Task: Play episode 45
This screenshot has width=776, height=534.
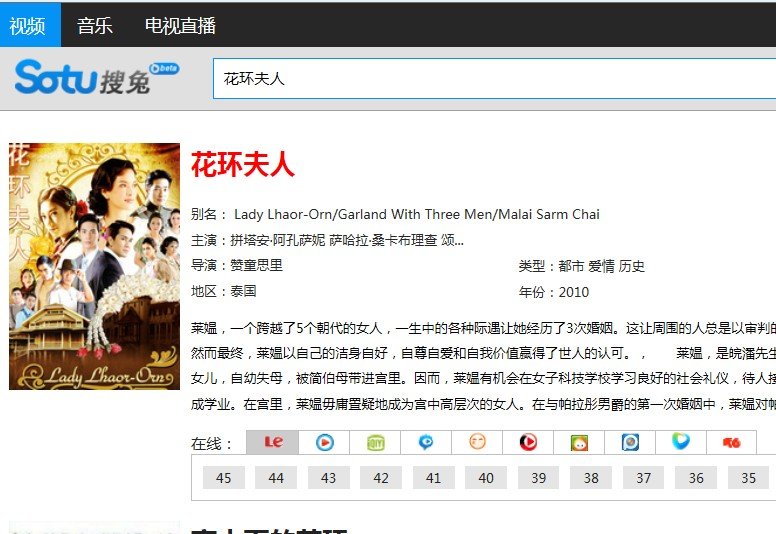Action: tap(223, 478)
